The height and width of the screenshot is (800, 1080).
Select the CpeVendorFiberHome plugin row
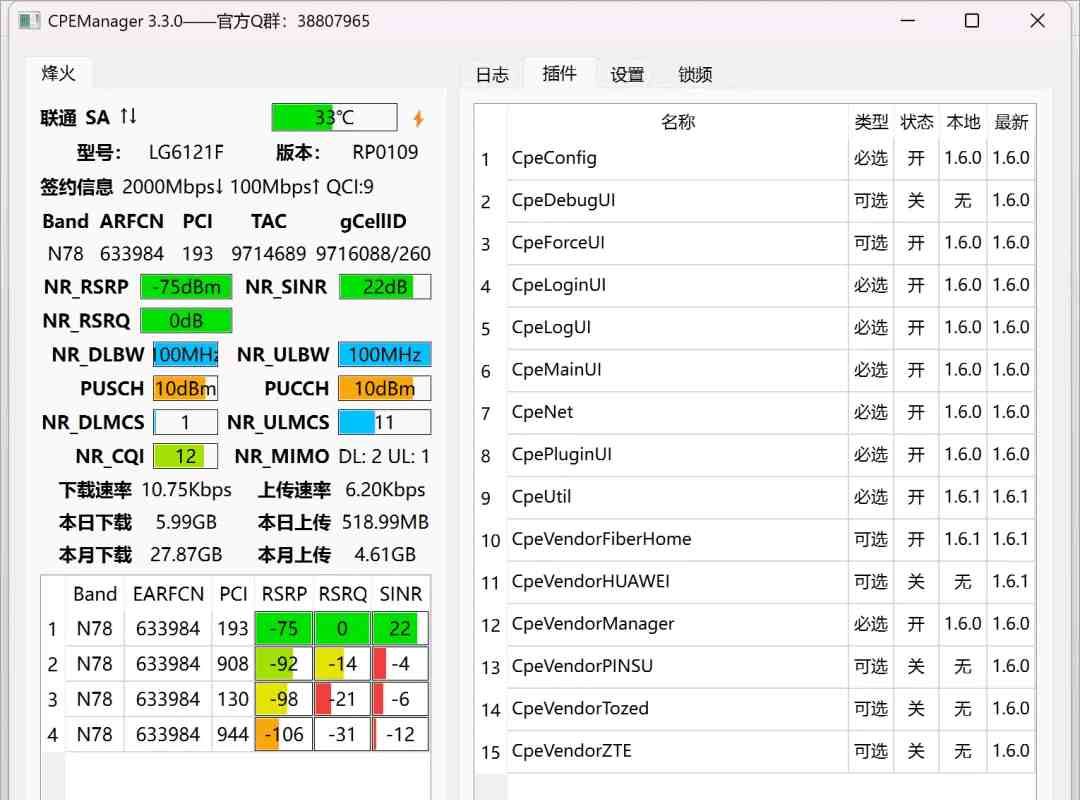(x=601, y=539)
